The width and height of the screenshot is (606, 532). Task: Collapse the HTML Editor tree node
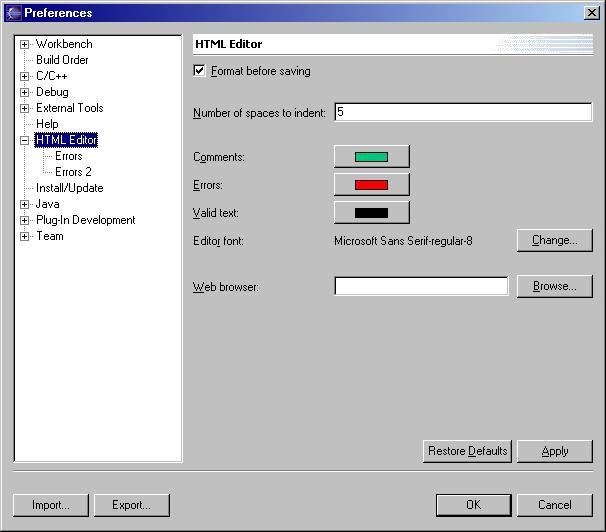click(25, 140)
